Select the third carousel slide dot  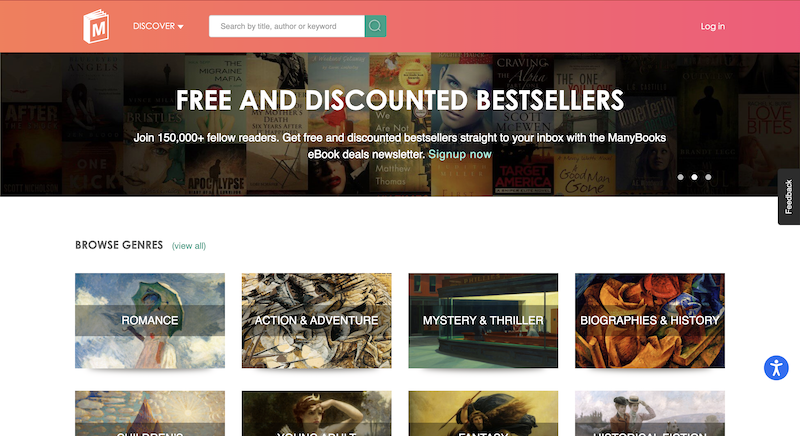[x=708, y=177]
